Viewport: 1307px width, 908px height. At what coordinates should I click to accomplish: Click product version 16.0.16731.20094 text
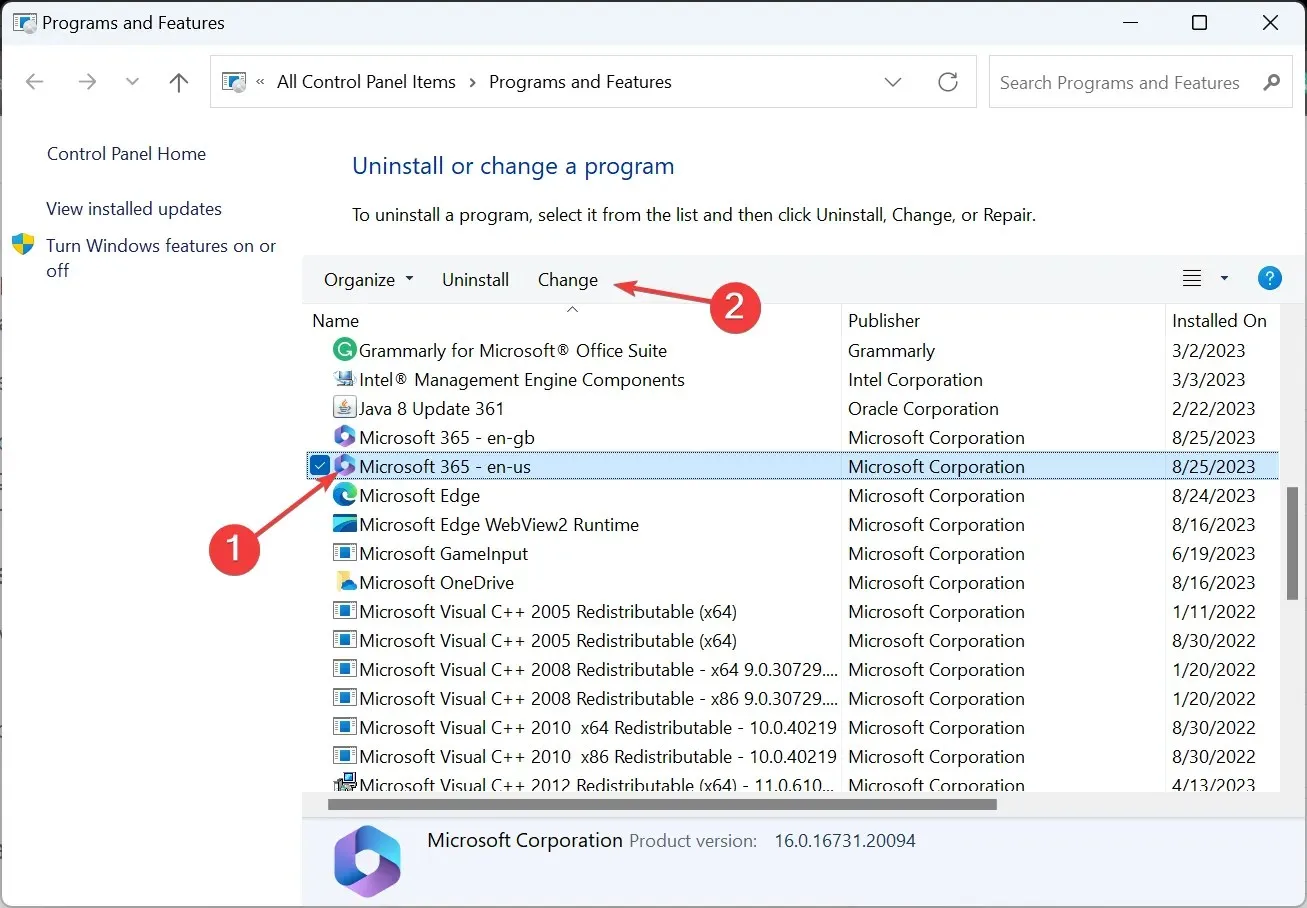click(845, 841)
